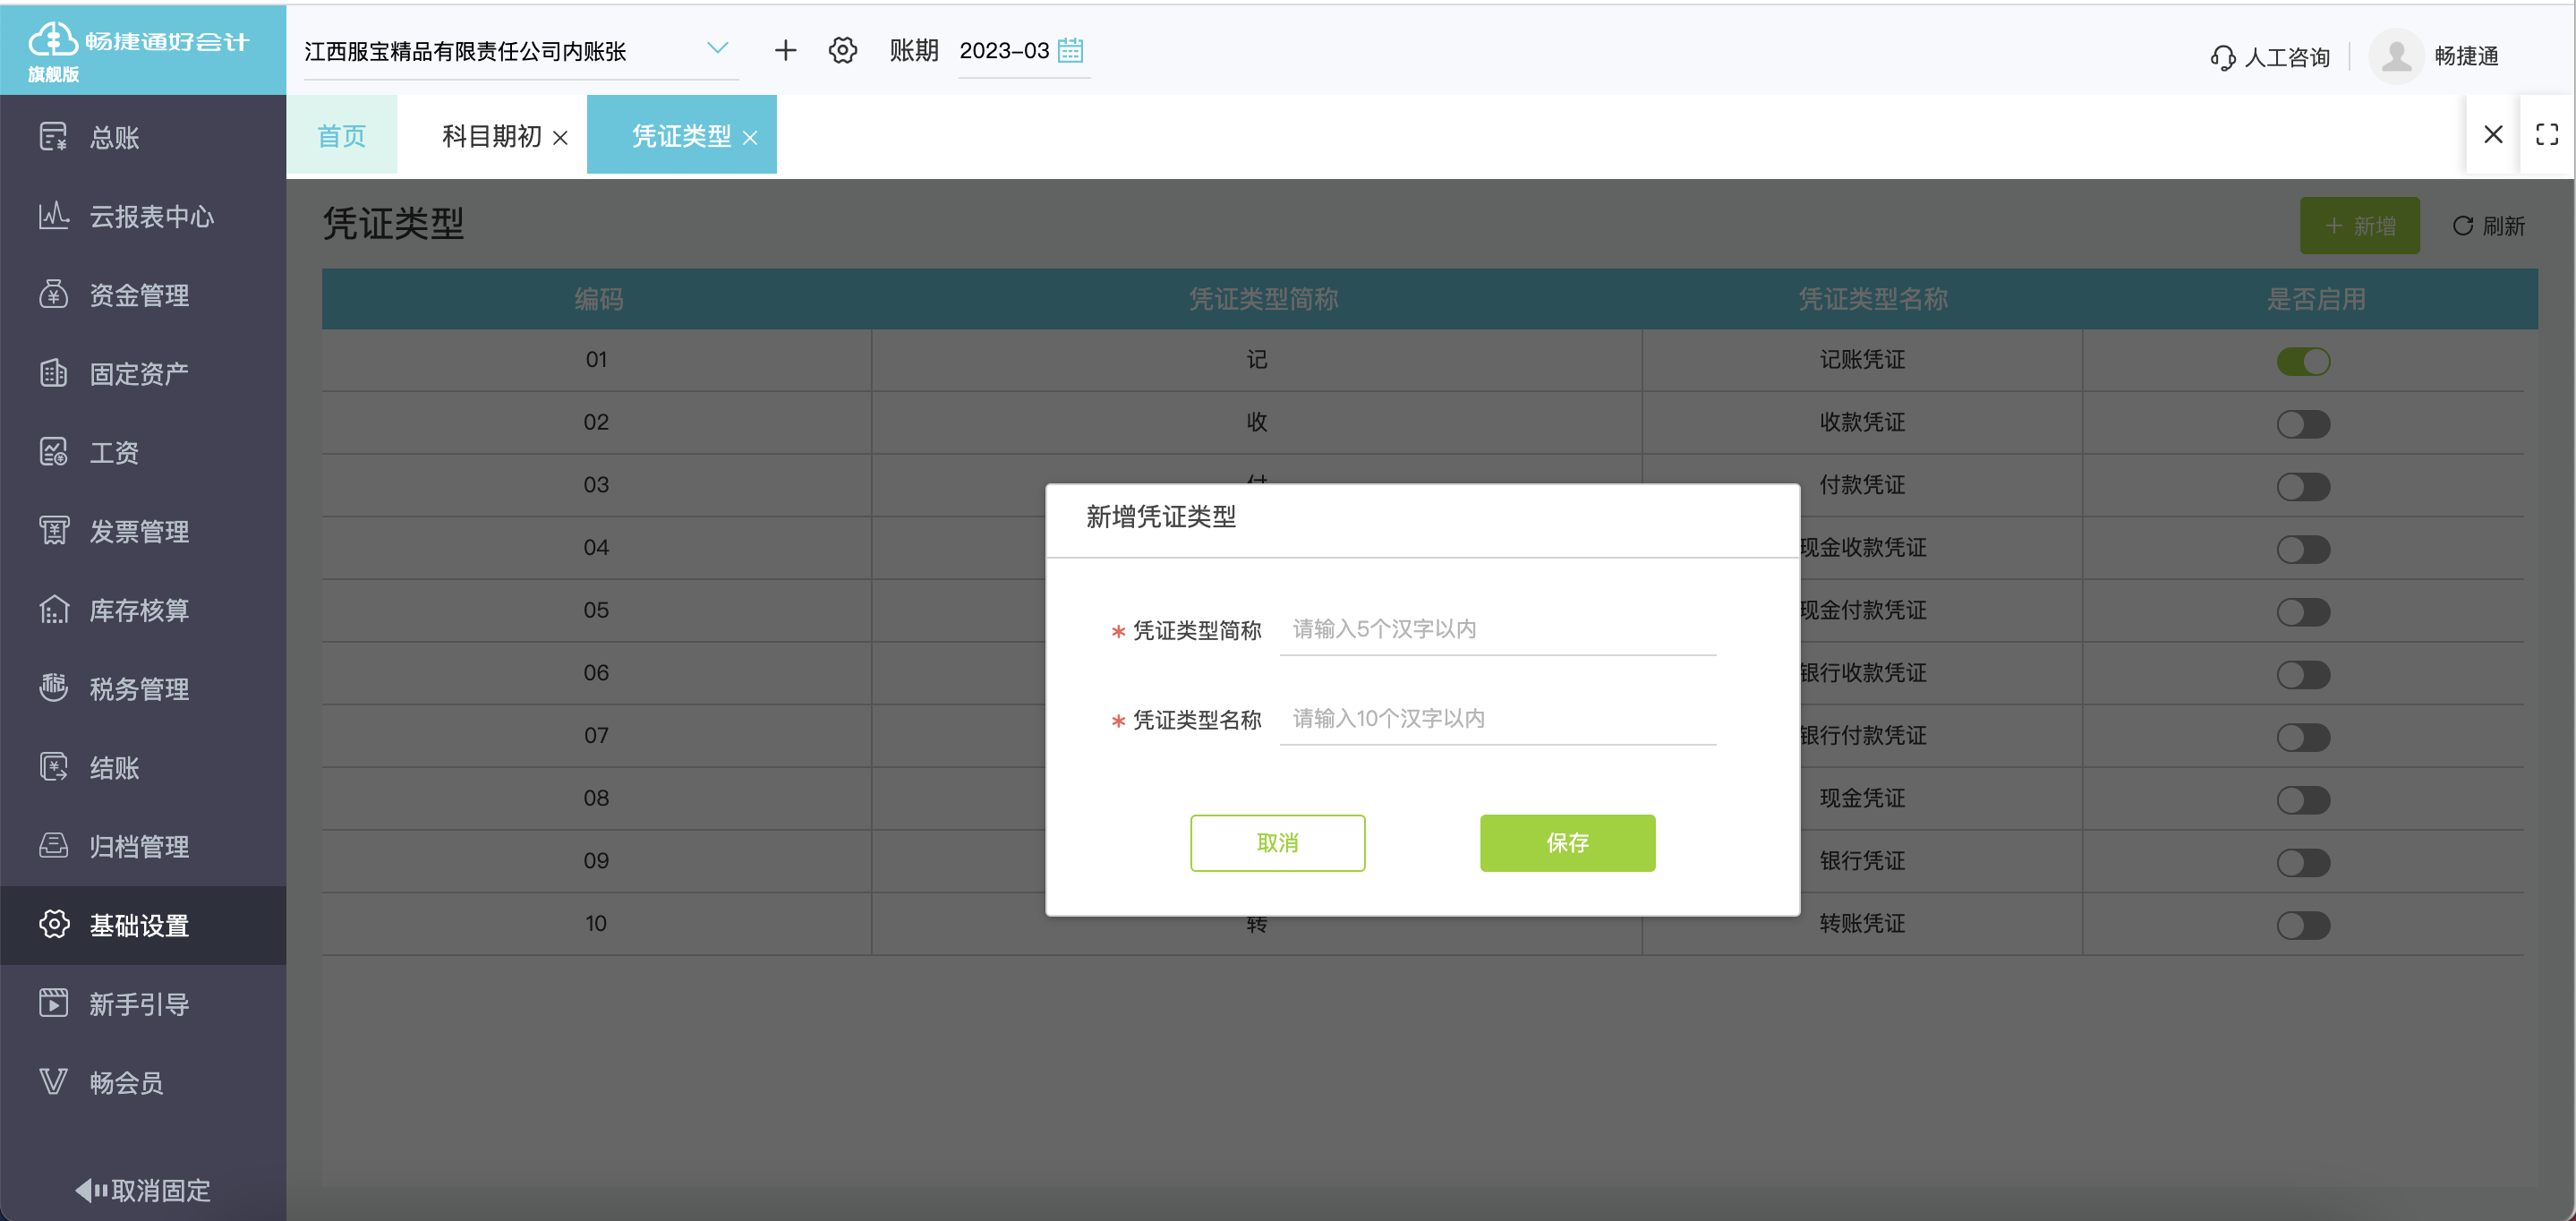
Task: Open 税务管理 module
Action: click(143, 688)
